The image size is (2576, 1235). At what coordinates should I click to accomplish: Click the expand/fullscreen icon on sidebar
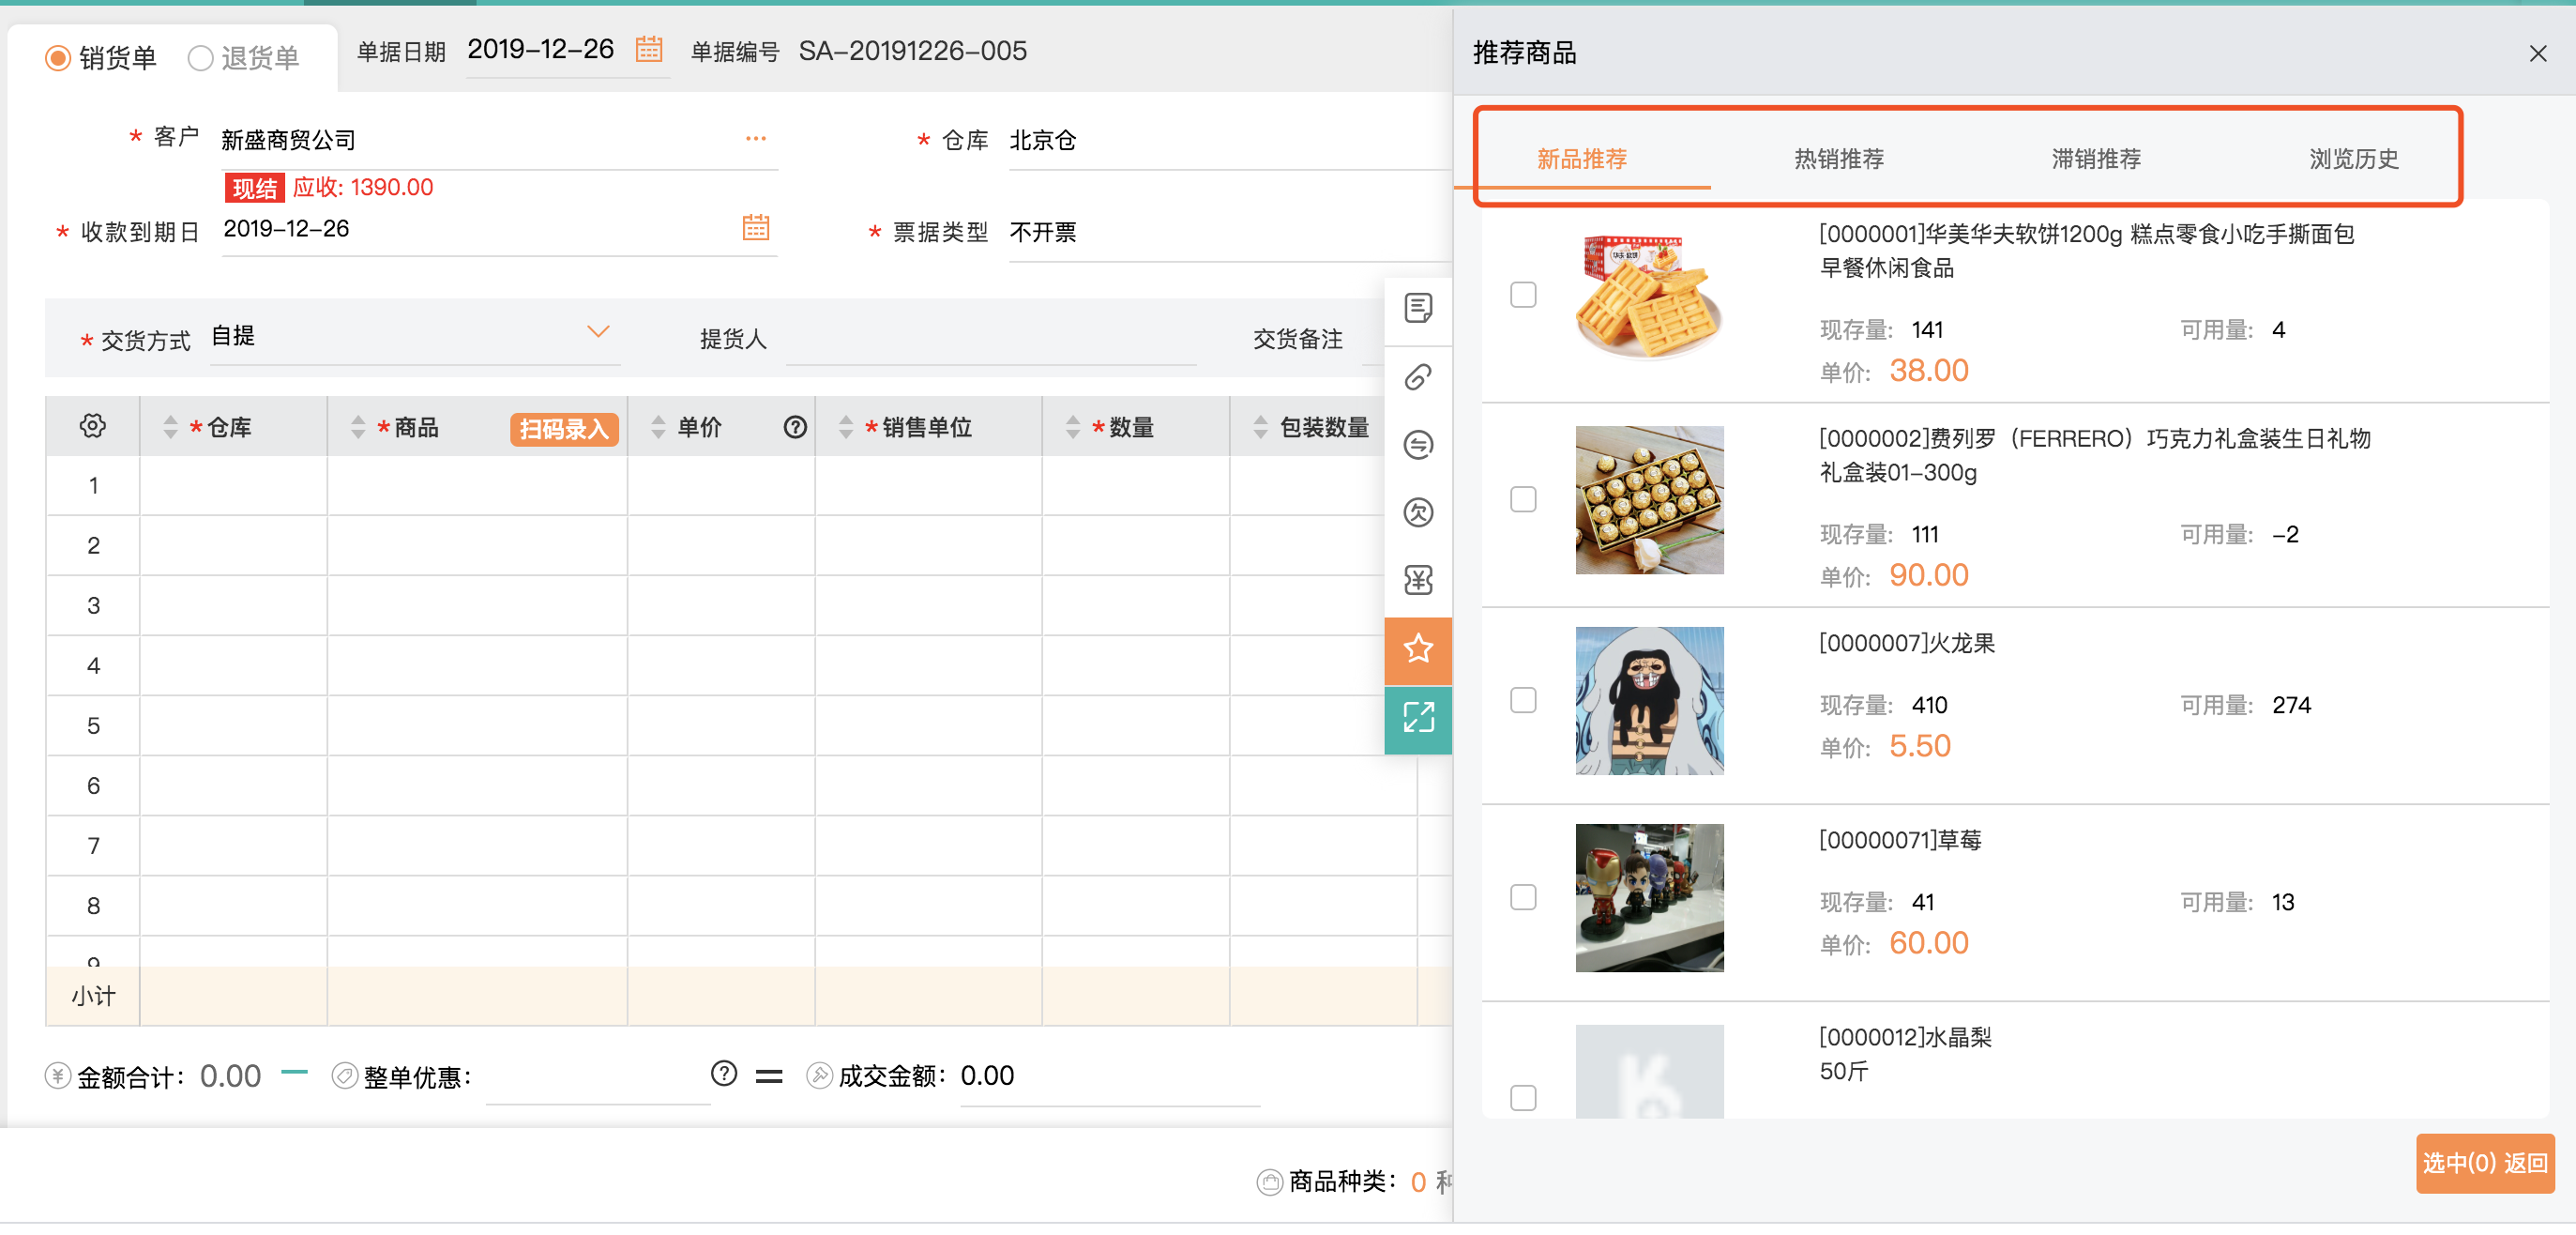[x=1417, y=719]
